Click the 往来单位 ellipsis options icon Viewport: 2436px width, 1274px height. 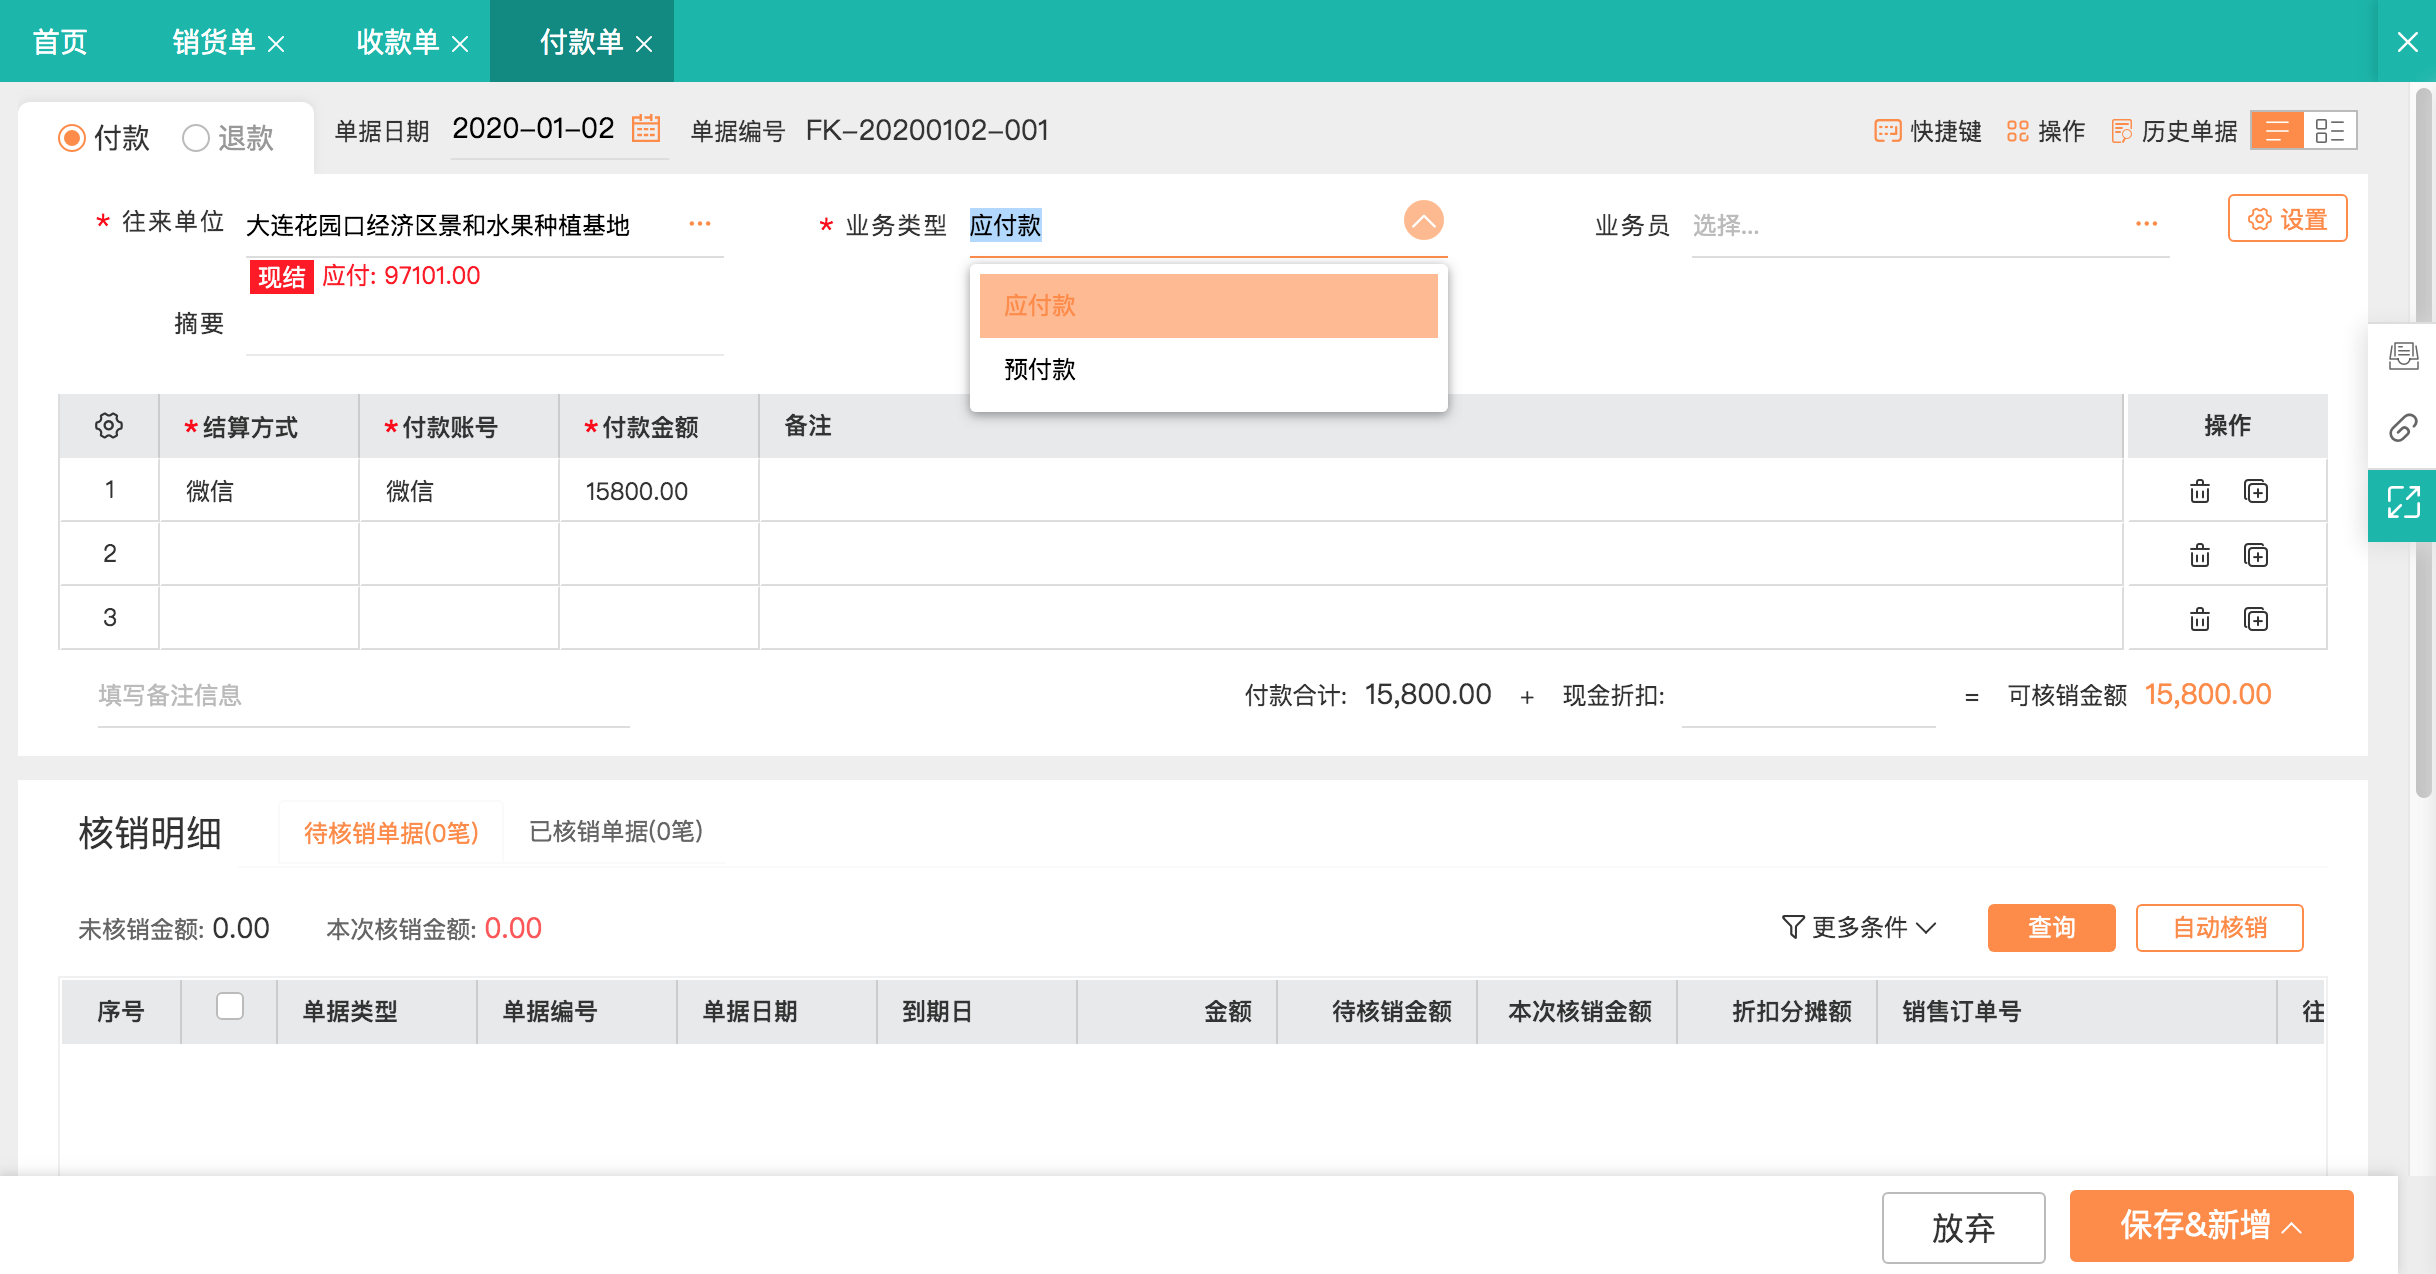701,224
